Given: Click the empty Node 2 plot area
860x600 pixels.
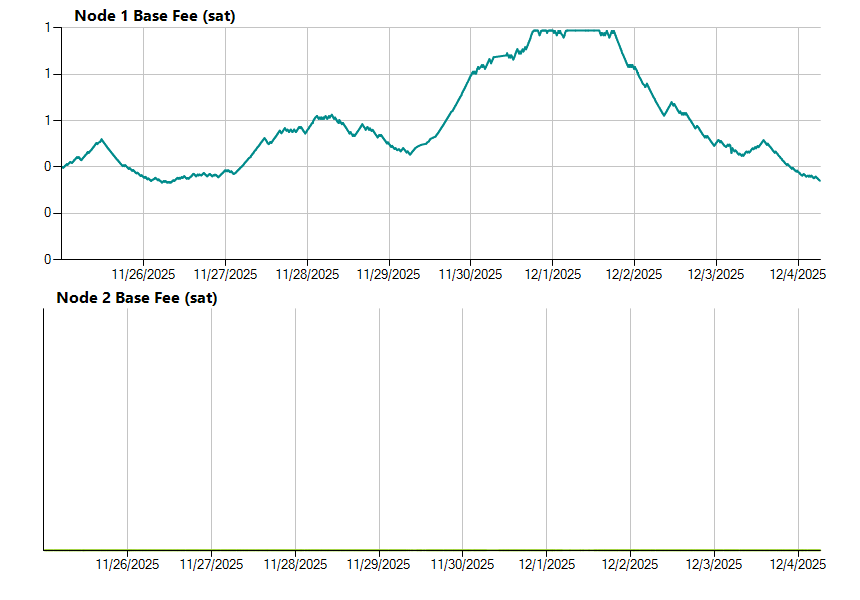Looking at the screenshot, I should pyautogui.click(x=430, y=430).
